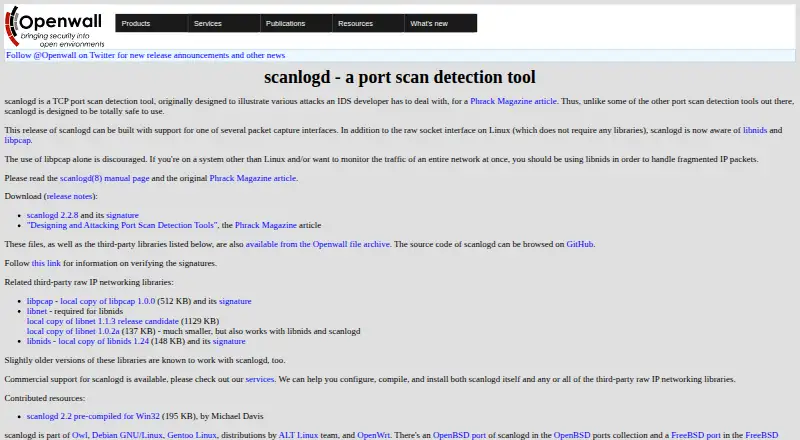Open the scanlogd(8) manual page link
800x440 pixels.
tap(105, 178)
